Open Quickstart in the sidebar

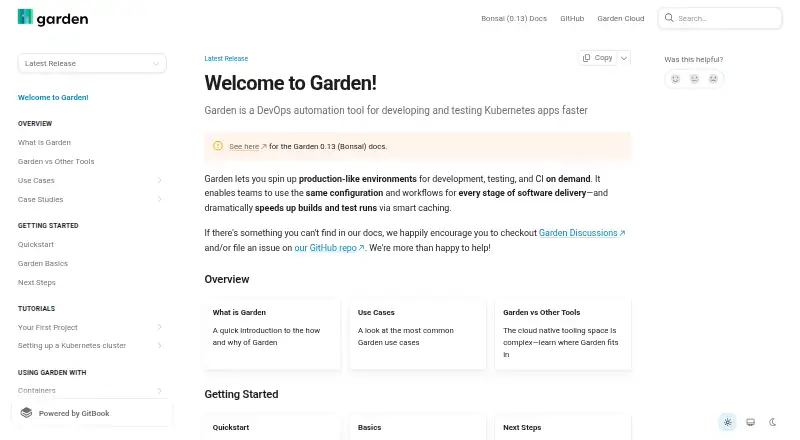coord(36,245)
